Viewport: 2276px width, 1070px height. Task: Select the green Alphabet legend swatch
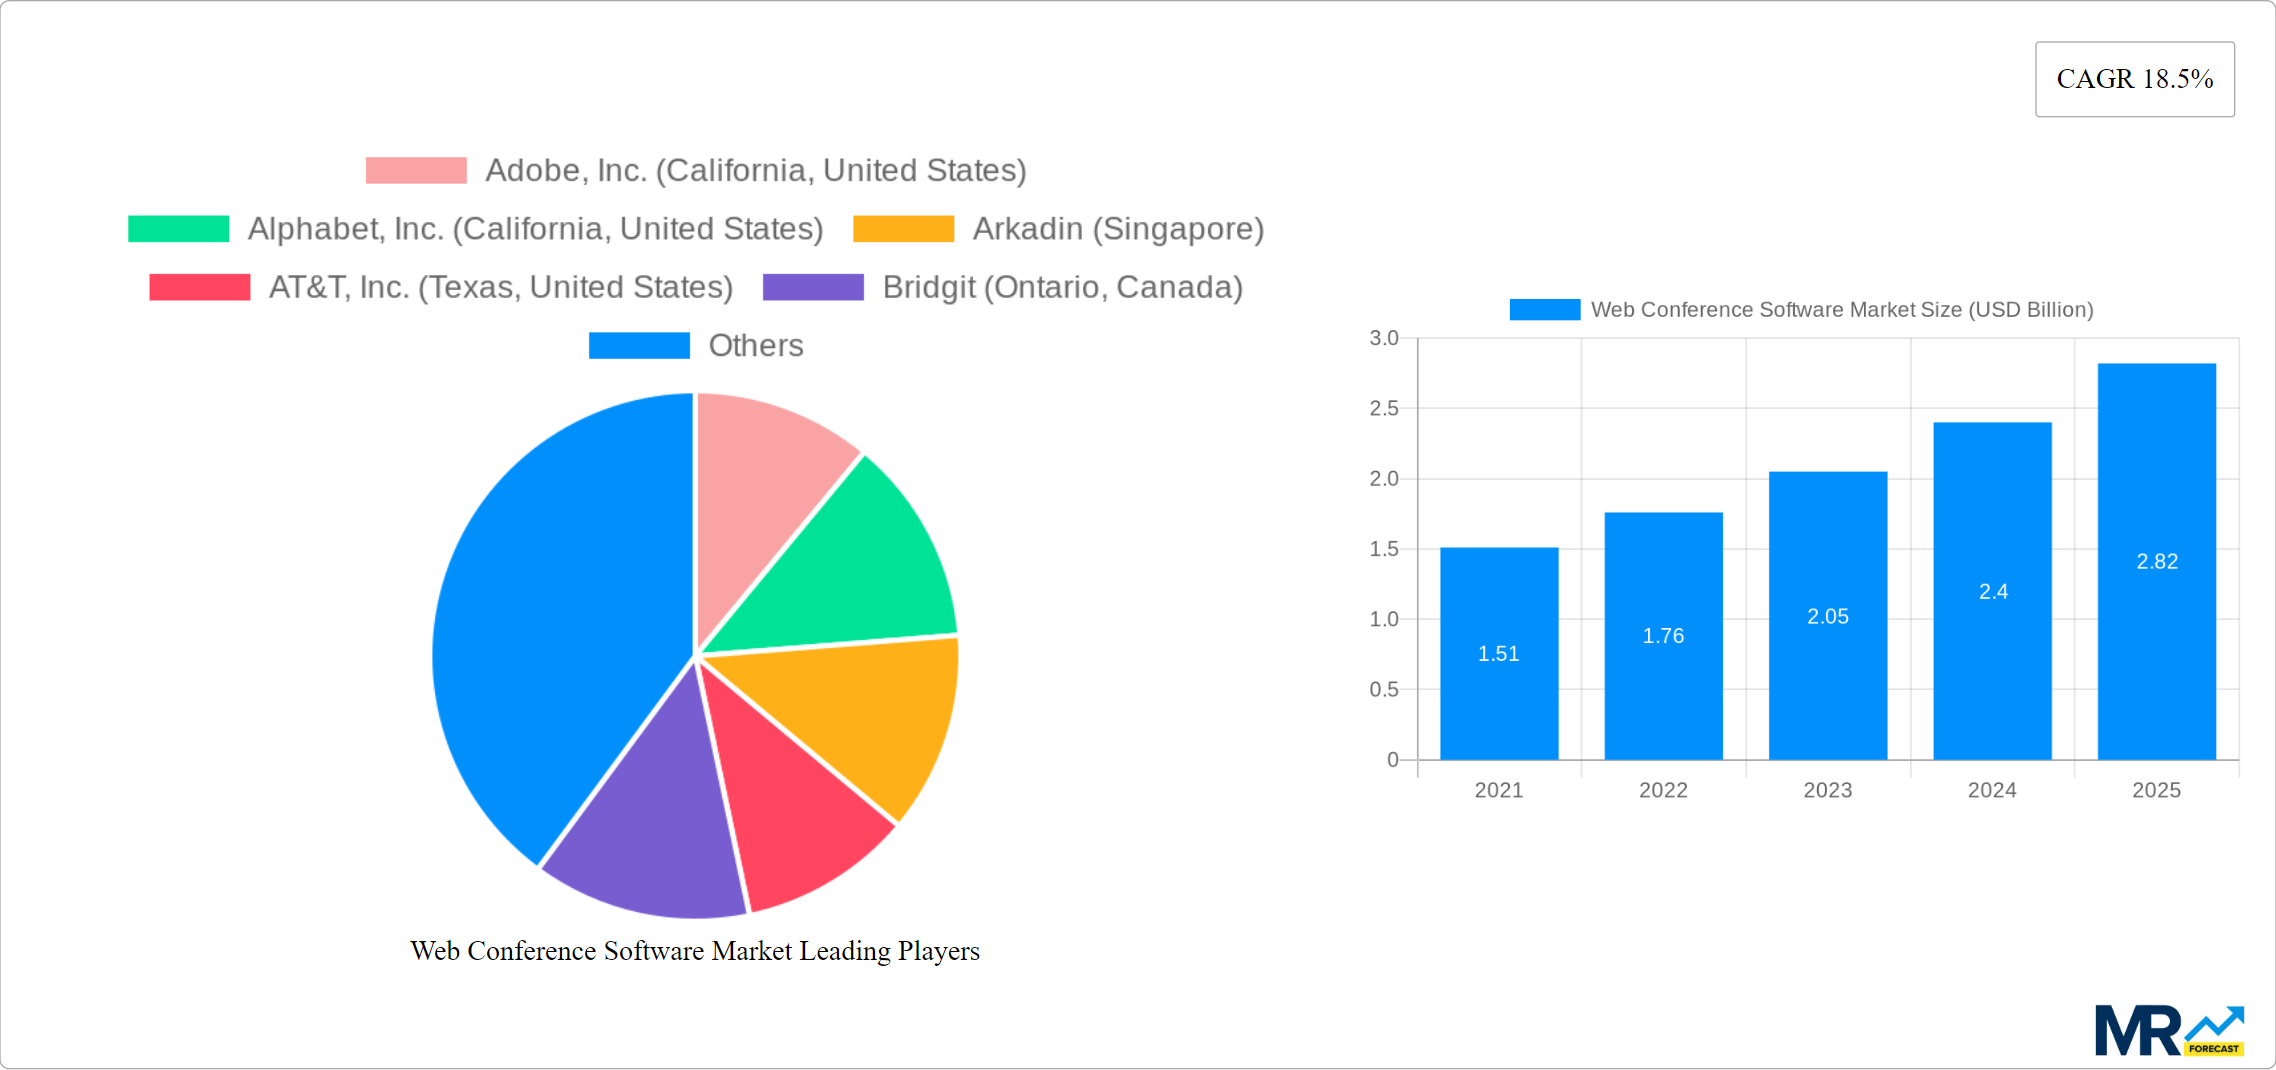tap(180, 228)
